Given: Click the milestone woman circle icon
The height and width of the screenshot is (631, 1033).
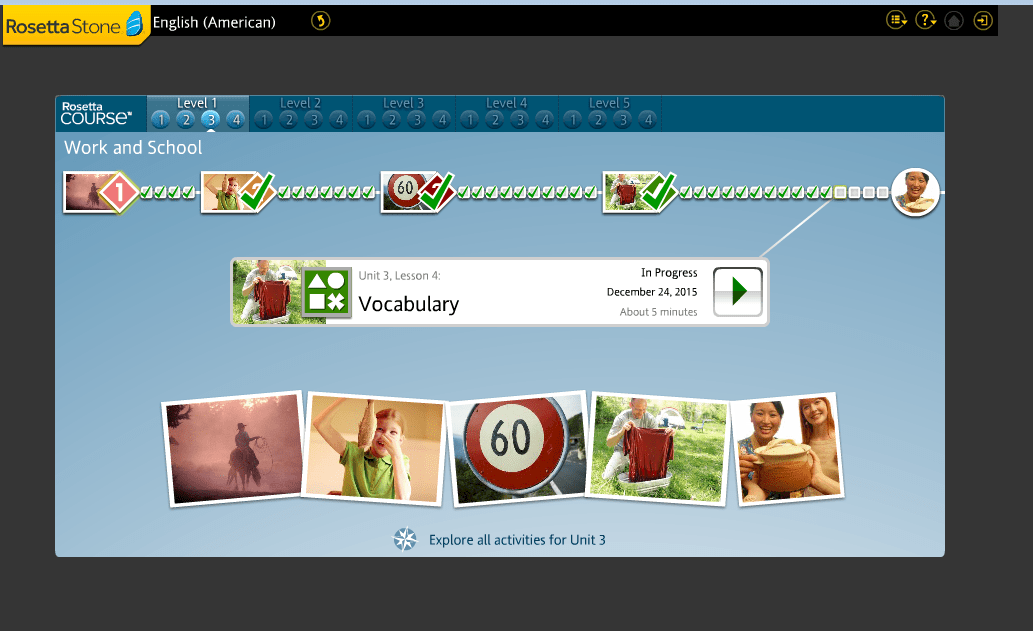Looking at the screenshot, I should click(x=915, y=191).
